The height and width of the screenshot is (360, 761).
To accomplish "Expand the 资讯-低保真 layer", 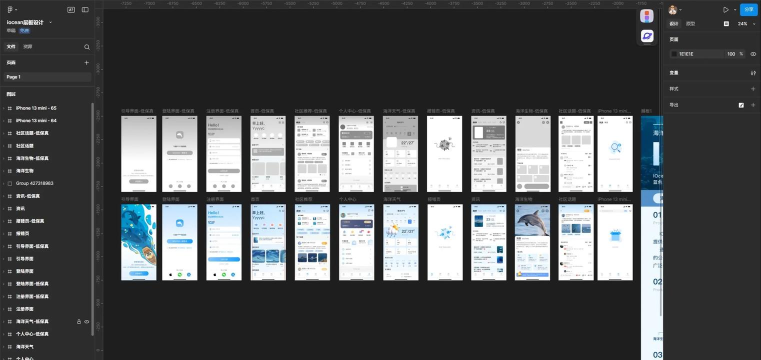I will 3,196.
